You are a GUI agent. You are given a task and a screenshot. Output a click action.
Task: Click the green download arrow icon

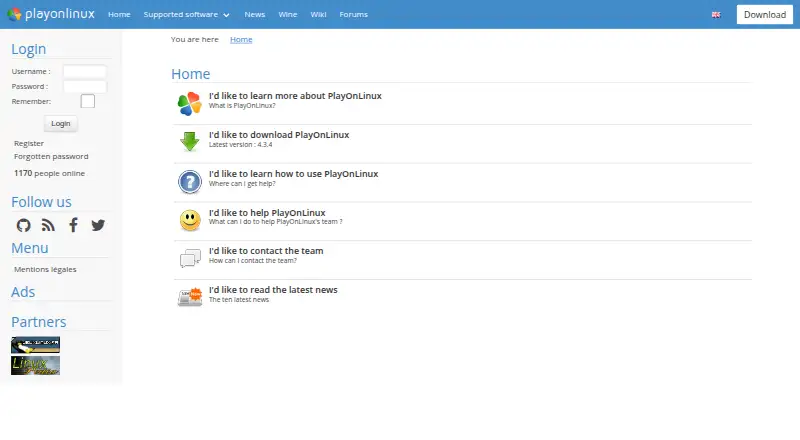pyautogui.click(x=190, y=142)
